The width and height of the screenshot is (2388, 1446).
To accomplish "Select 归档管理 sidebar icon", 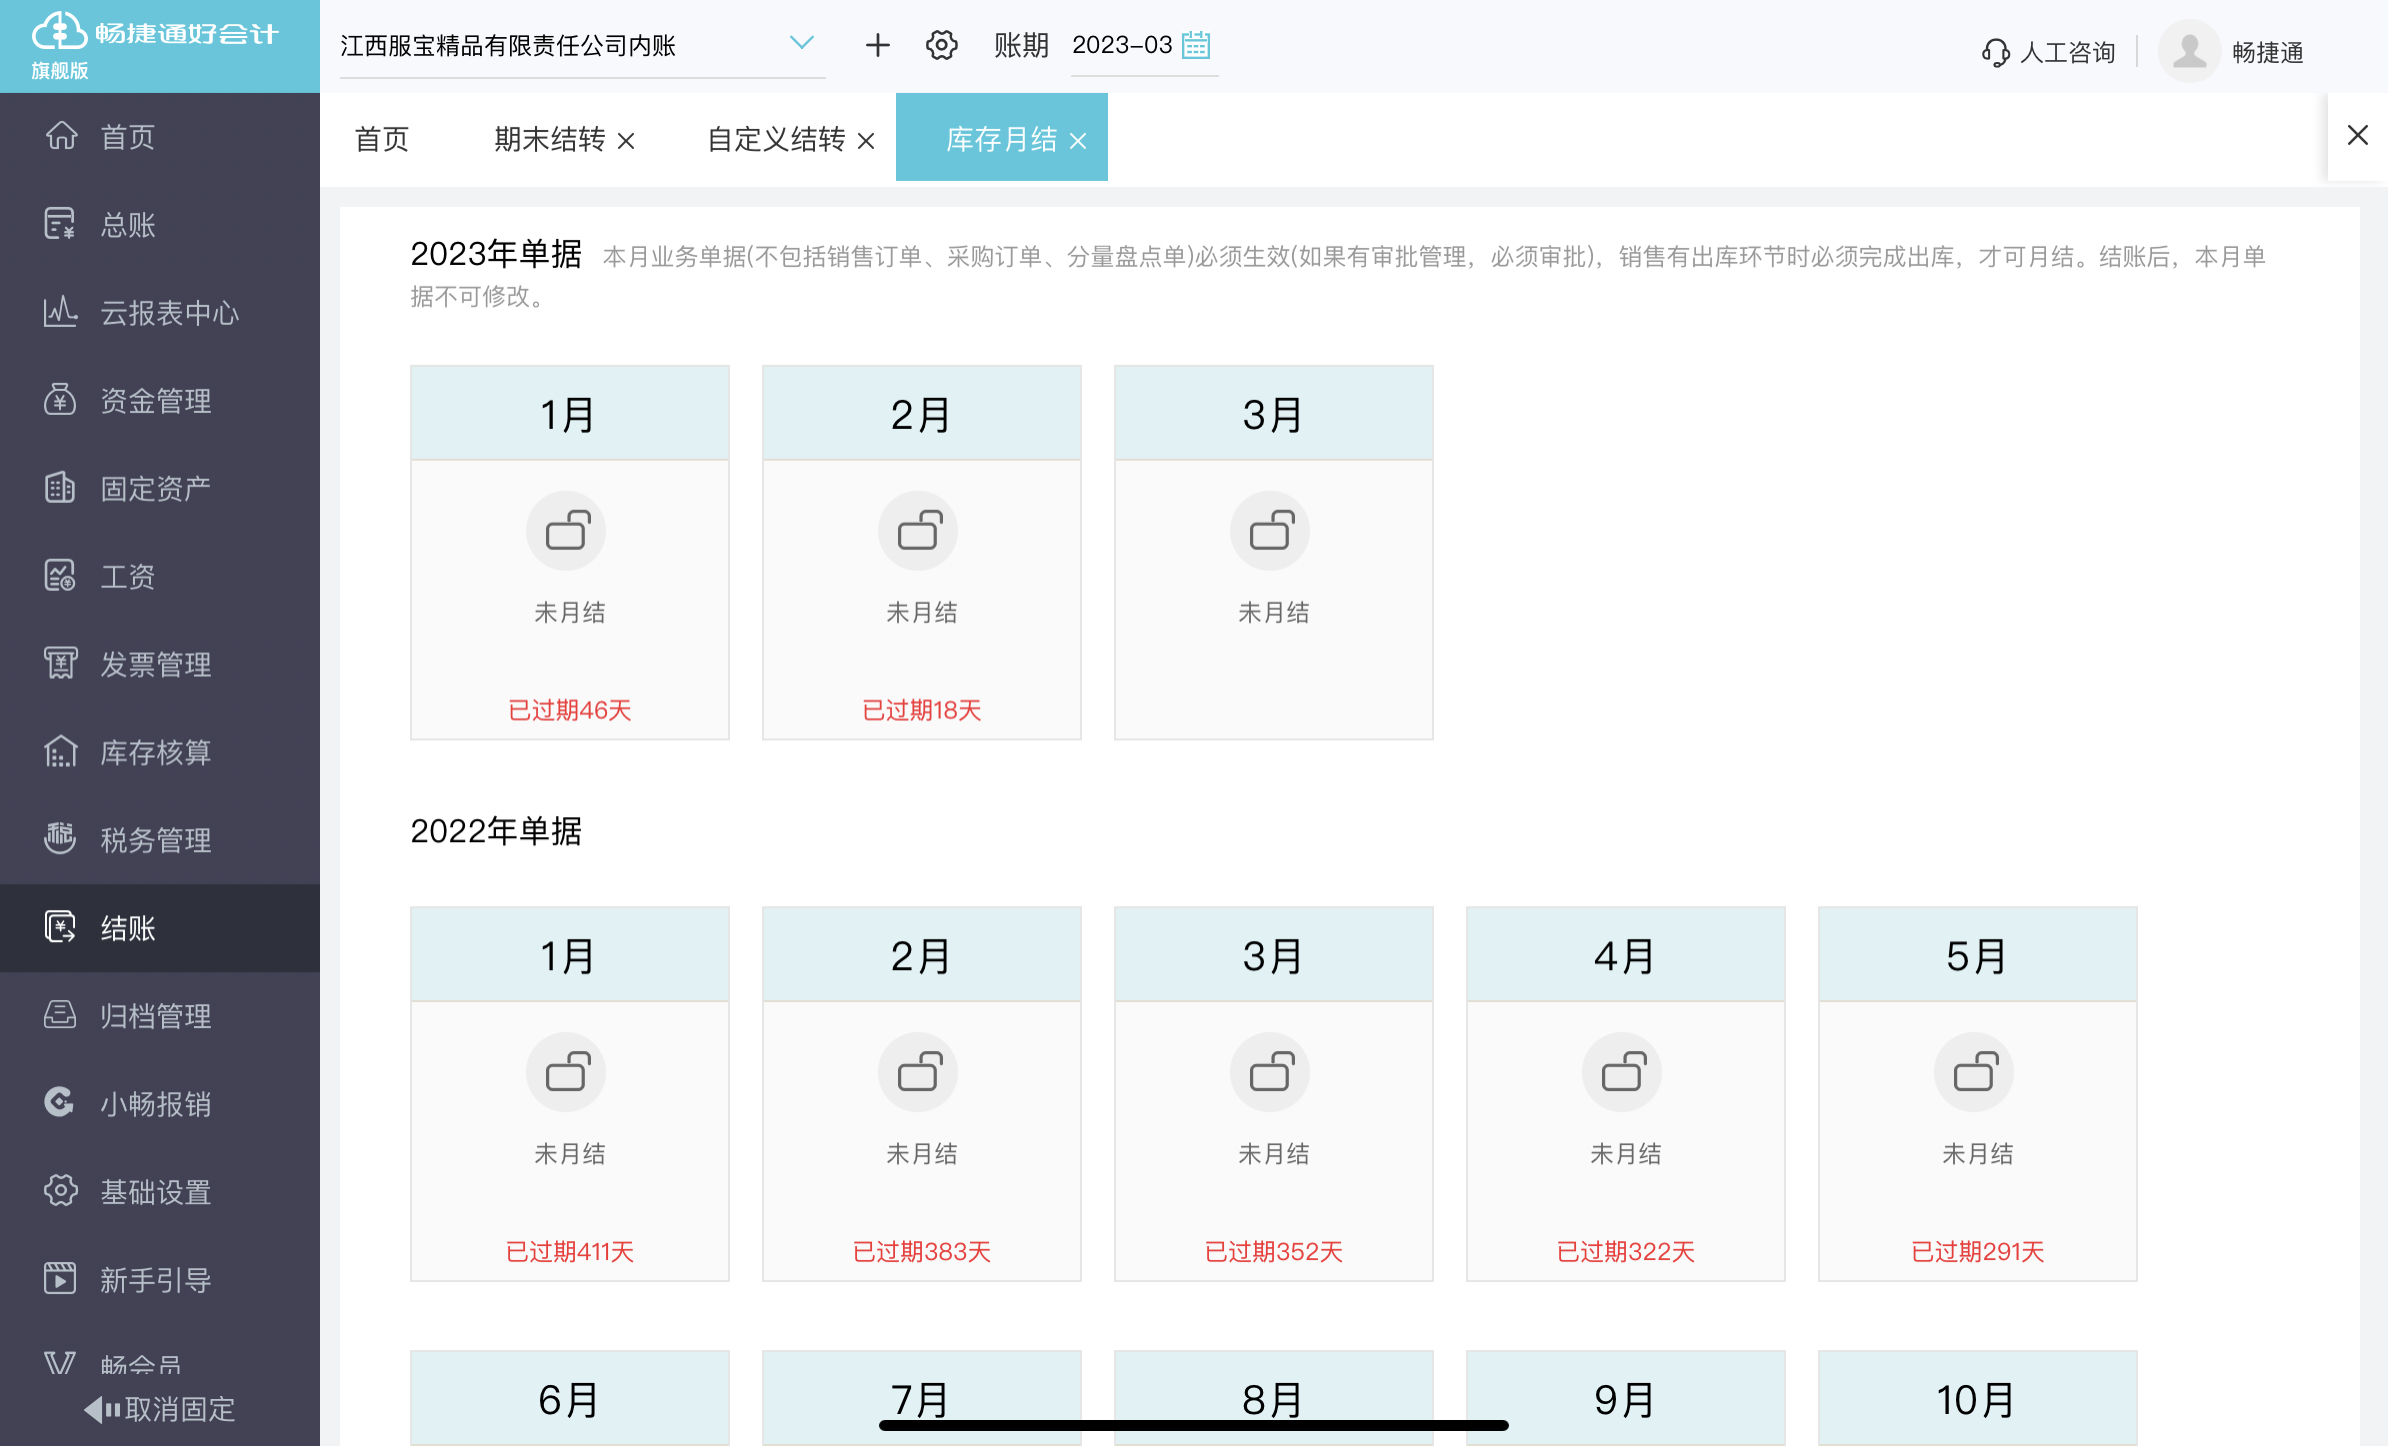I will tap(61, 1016).
